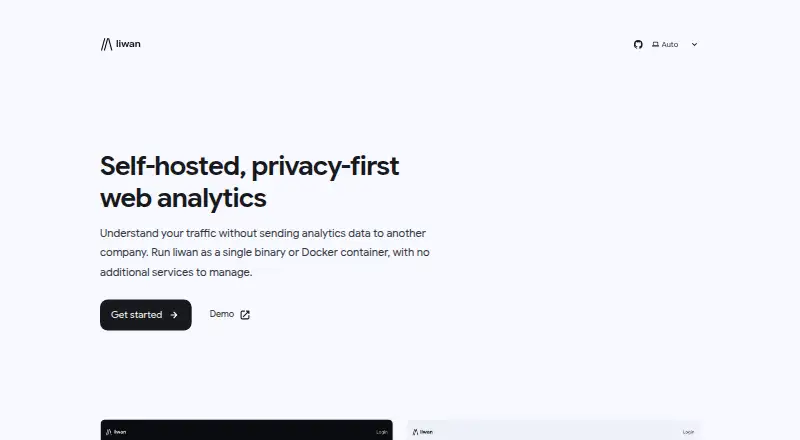
Task: Click the 'Understand your traffic' description paragraph
Action: click(265, 253)
